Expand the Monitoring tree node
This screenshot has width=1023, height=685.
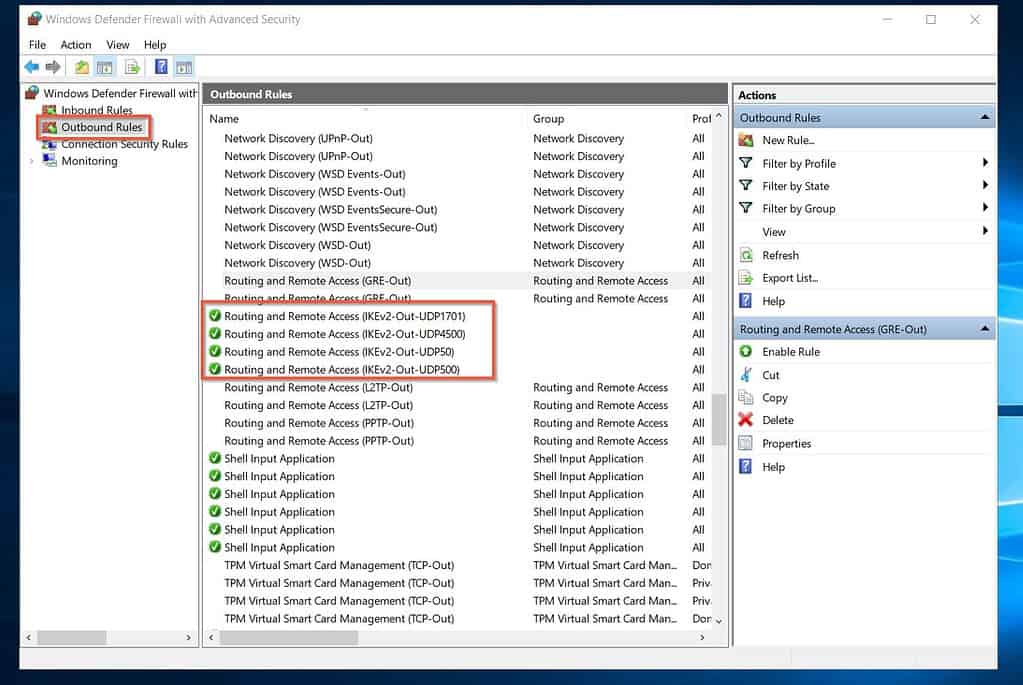point(31,161)
